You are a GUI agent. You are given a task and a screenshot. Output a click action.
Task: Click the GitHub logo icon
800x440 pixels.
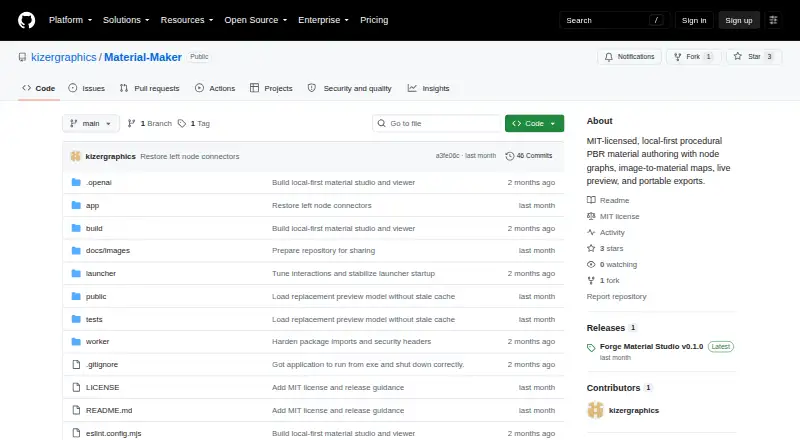click(x=27, y=20)
